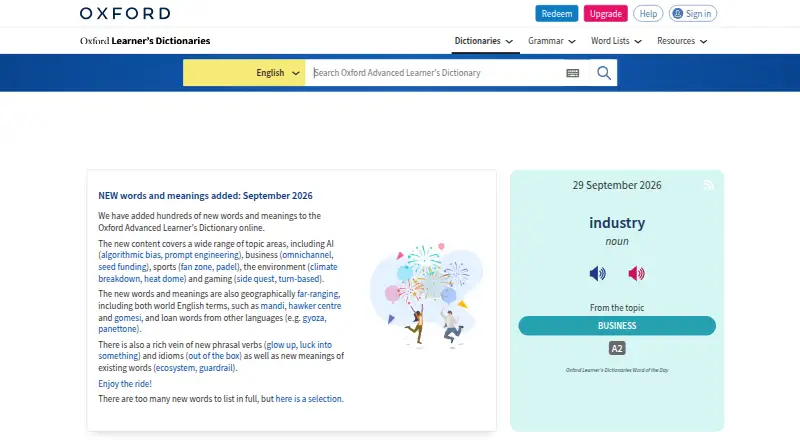Open the mandi entry link
This screenshot has width=800, height=440.
272,306
